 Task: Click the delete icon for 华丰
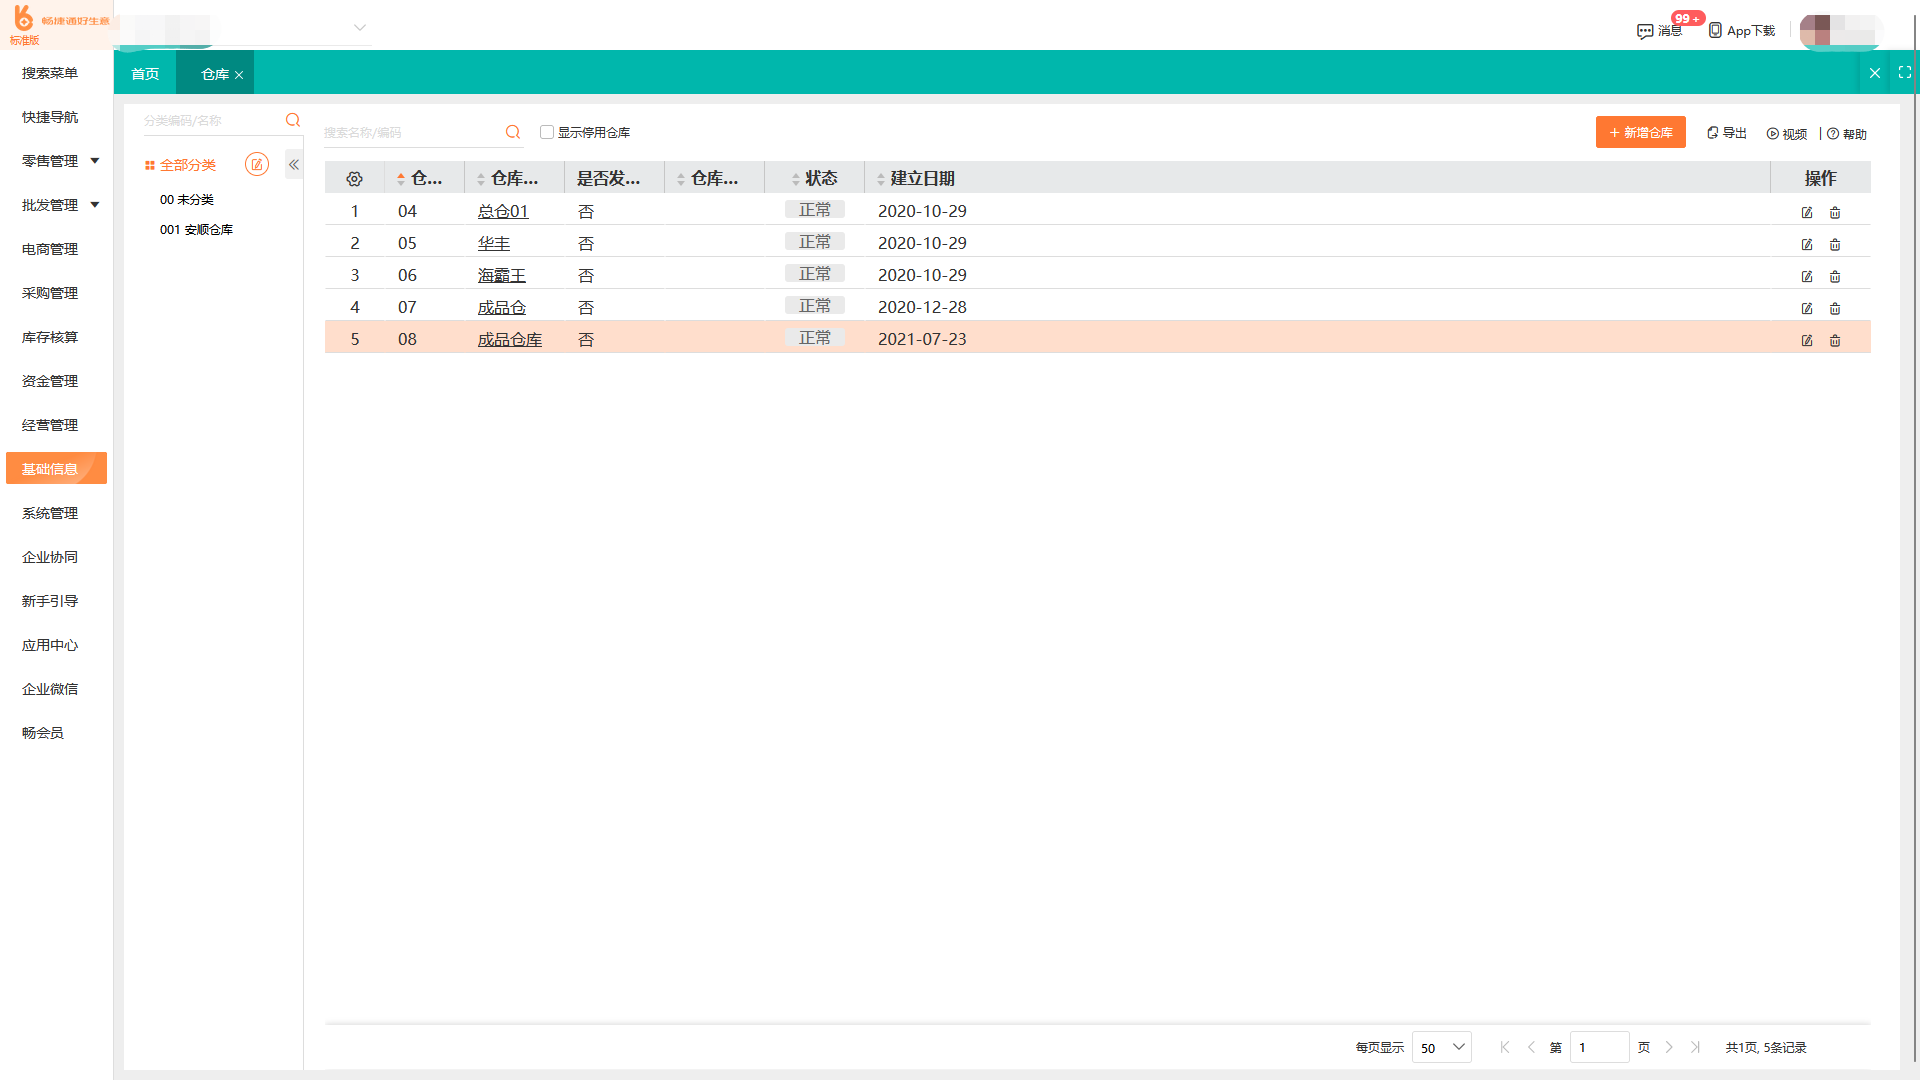pyautogui.click(x=1836, y=243)
